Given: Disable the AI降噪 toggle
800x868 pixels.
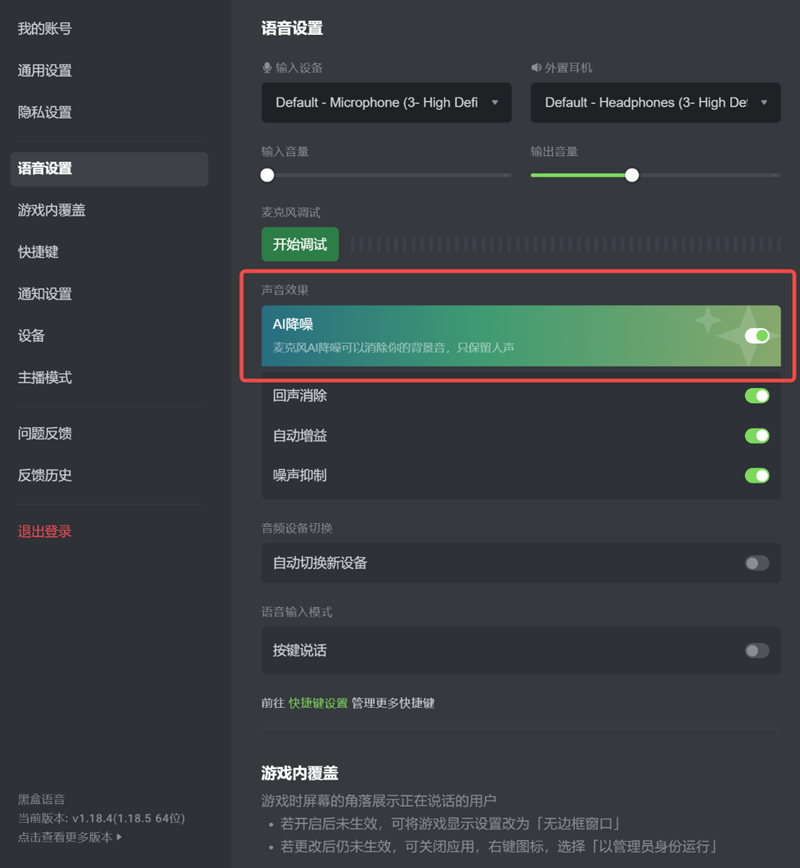Looking at the screenshot, I should click(757, 336).
